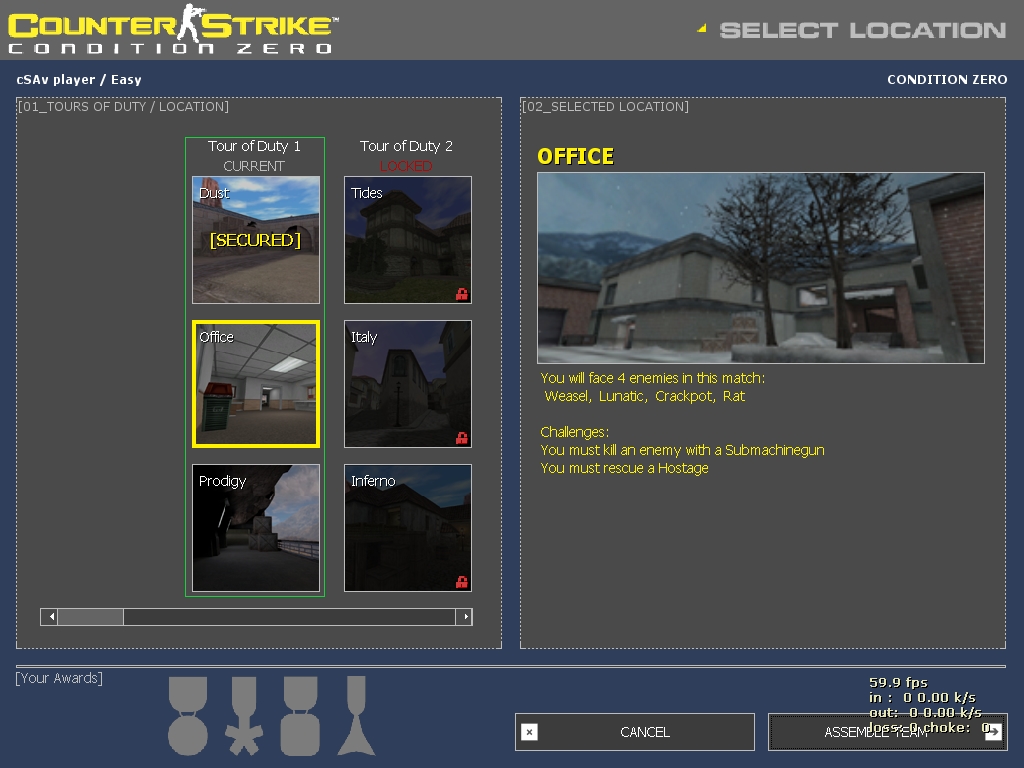Click the star-shaped medal award icon
Viewport: 1024px width, 768px height.
click(x=244, y=716)
